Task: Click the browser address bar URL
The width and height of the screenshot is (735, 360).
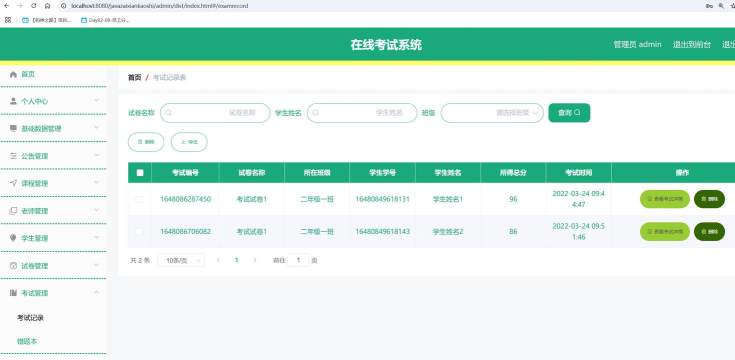Action: coord(160,6)
